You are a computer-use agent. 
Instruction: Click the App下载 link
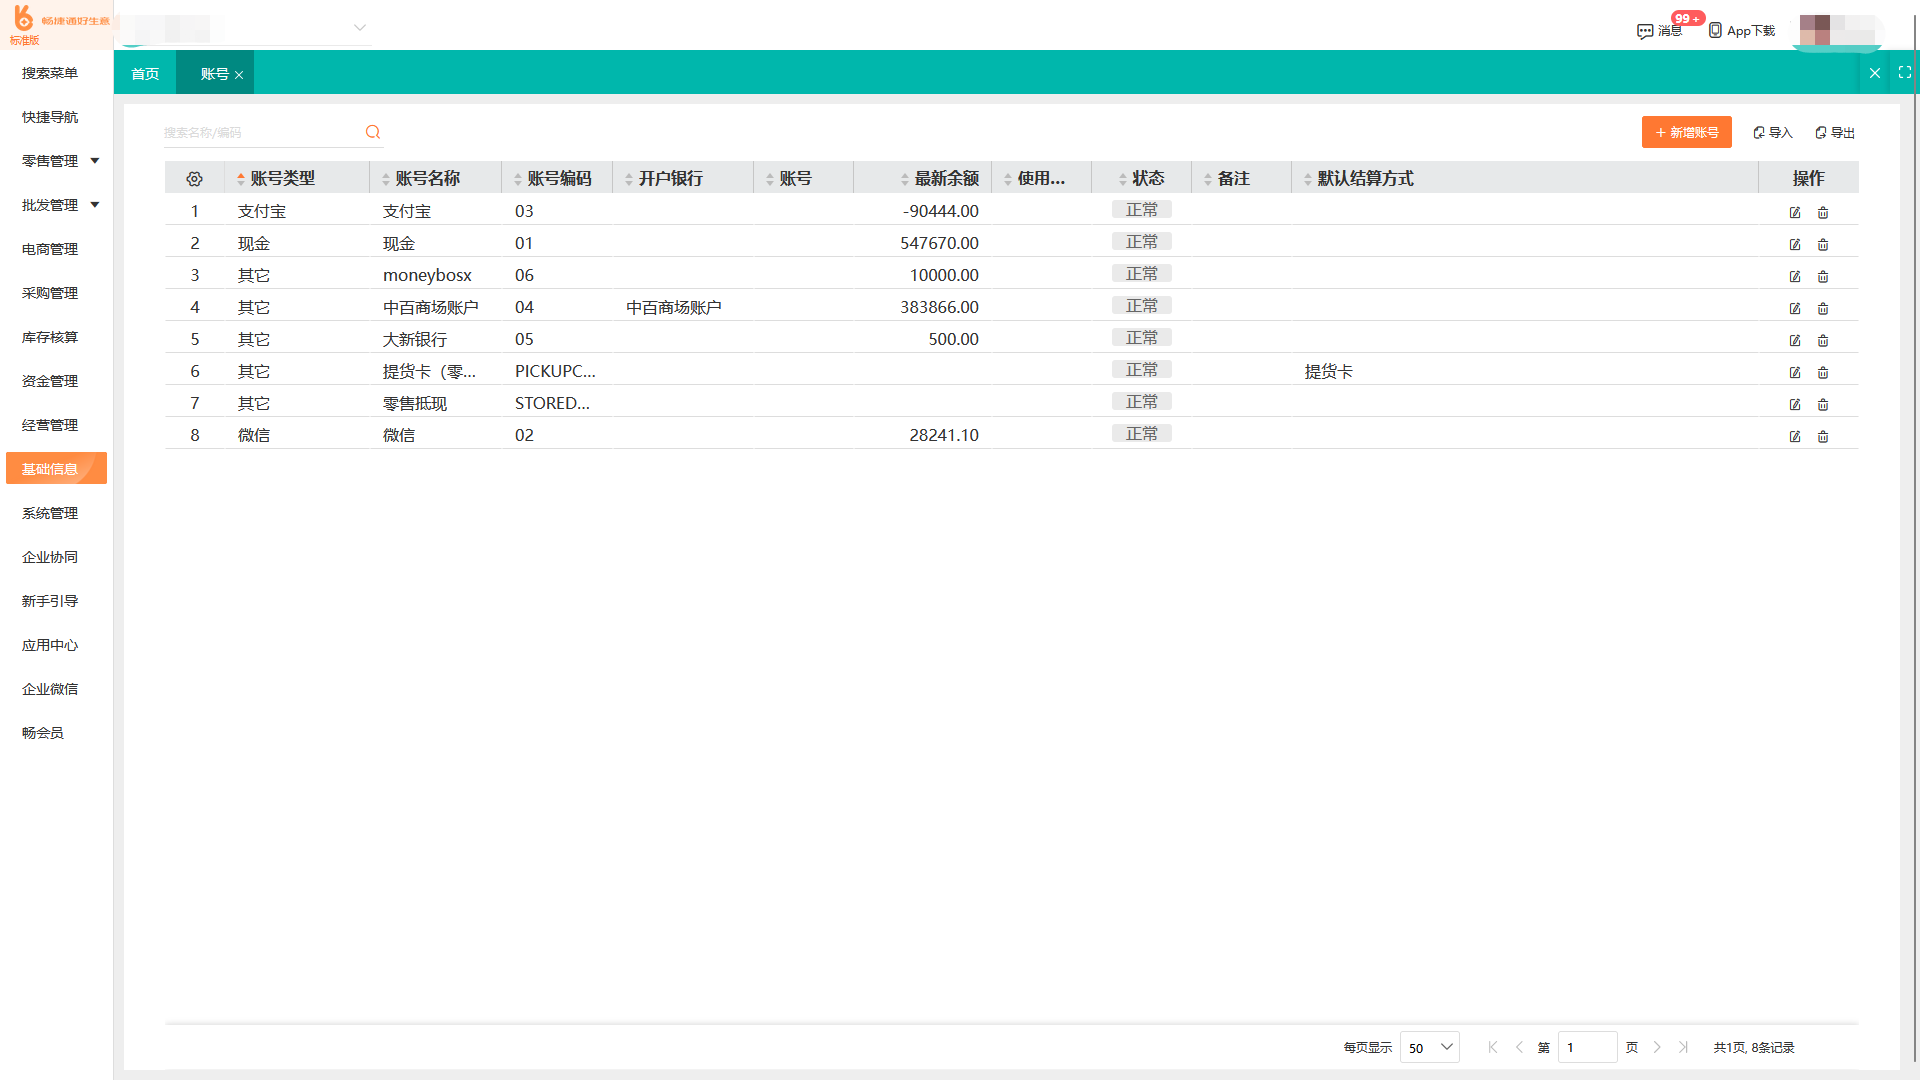1743,29
